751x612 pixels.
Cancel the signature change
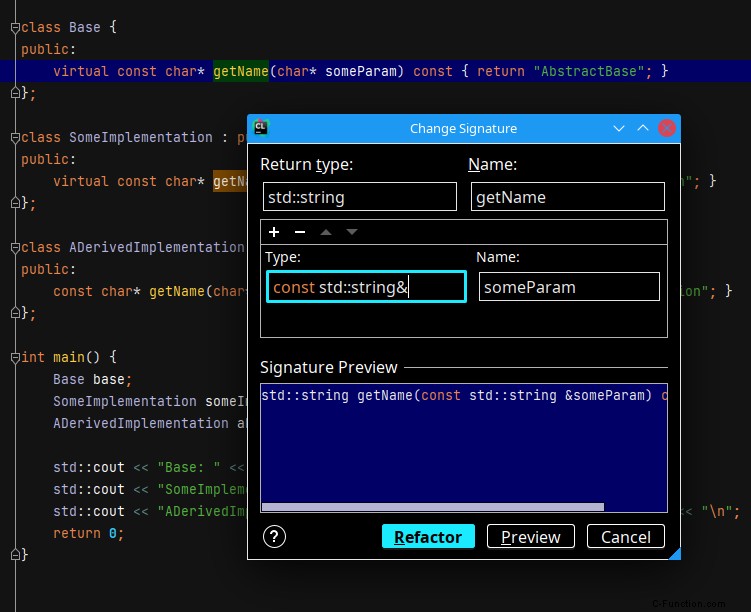625,537
